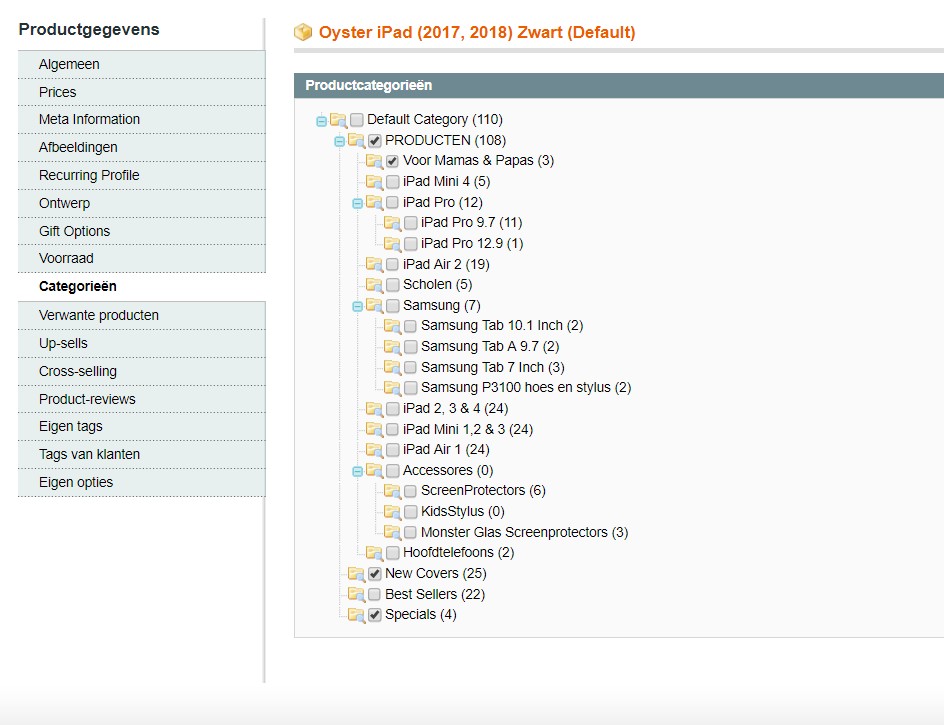The width and height of the screenshot is (944, 725).
Task: Click the folder icon beside iPad Mini 4
Action: (374, 182)
